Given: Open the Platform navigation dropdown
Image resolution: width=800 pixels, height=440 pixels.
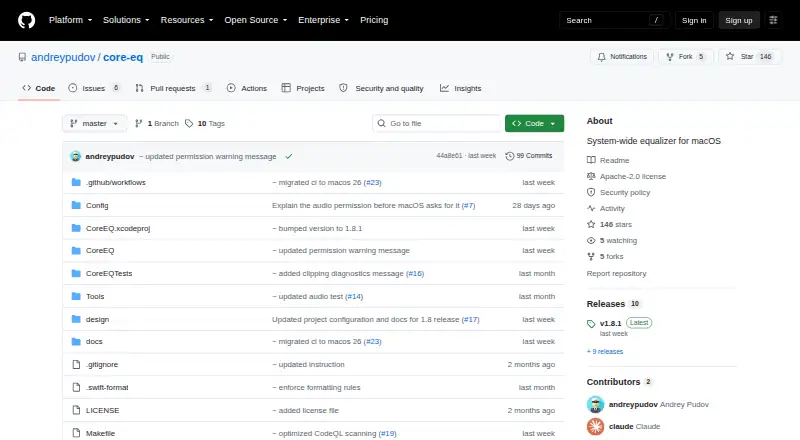Looking at the screenshot, I should [70, 20].
